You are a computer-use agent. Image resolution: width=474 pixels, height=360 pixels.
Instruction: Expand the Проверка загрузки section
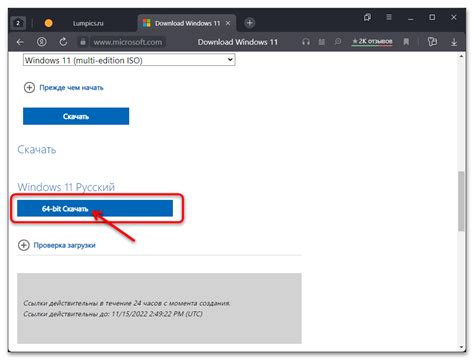click(56, 245)
